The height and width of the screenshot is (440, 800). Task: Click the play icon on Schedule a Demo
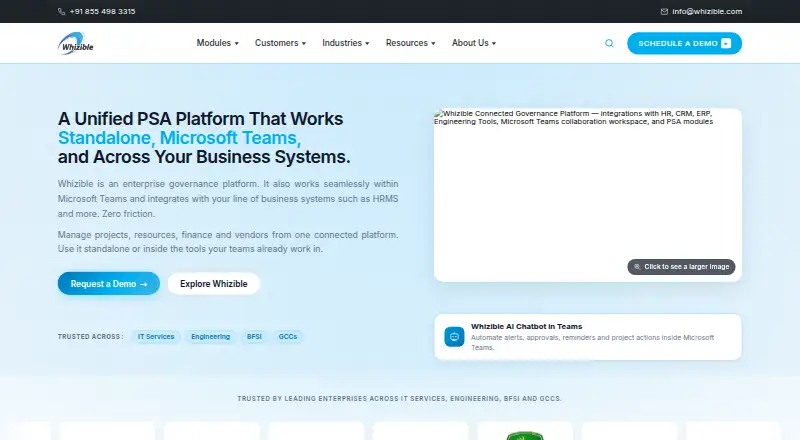[x=726, y=43]
